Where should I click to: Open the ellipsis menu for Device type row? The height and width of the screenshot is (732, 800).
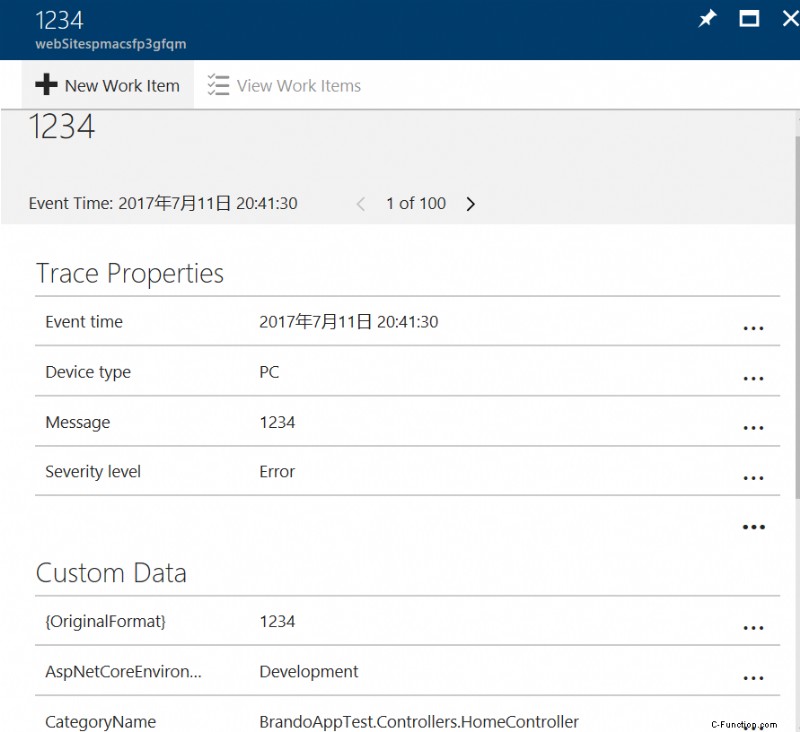[753, 378]
